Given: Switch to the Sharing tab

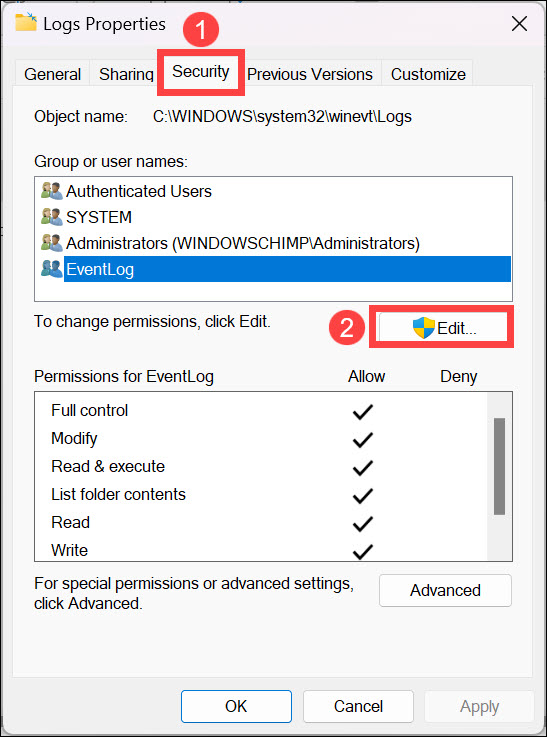Looking at the screenshot, I should tap(126, 74).
